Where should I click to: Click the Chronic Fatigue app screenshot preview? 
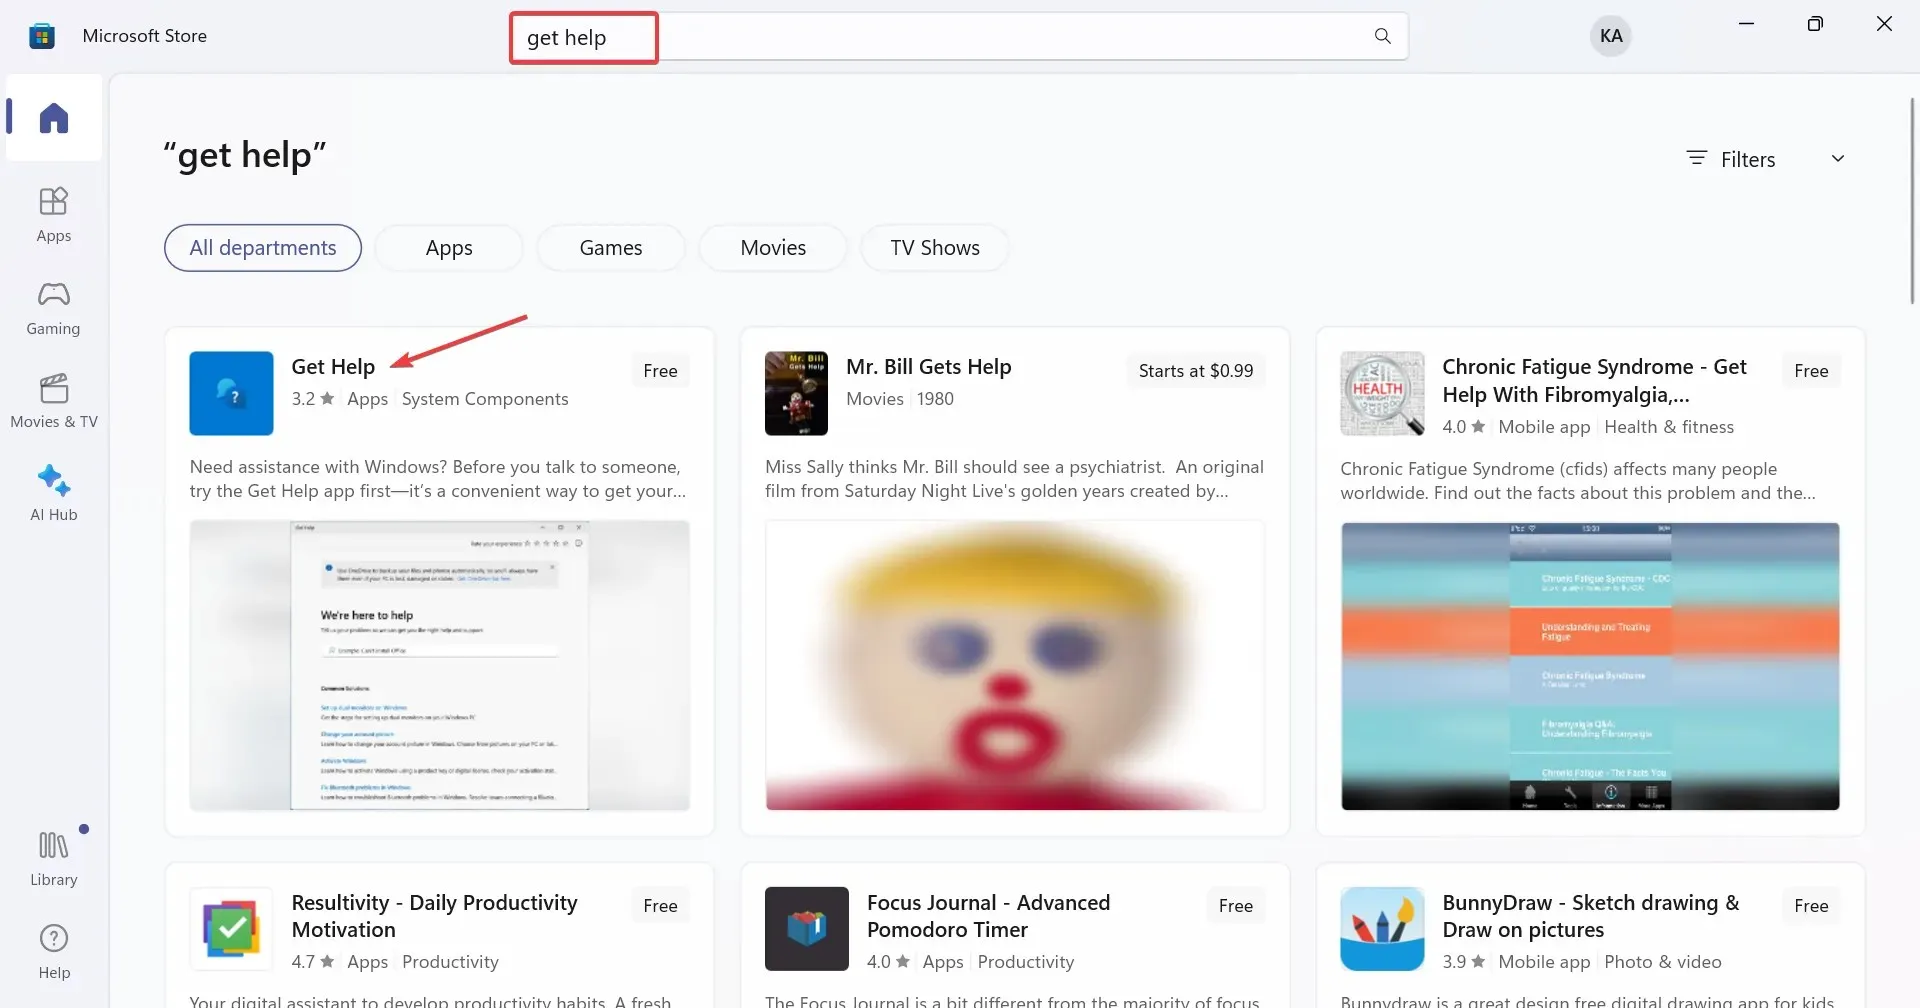[x=1590, y=666]
